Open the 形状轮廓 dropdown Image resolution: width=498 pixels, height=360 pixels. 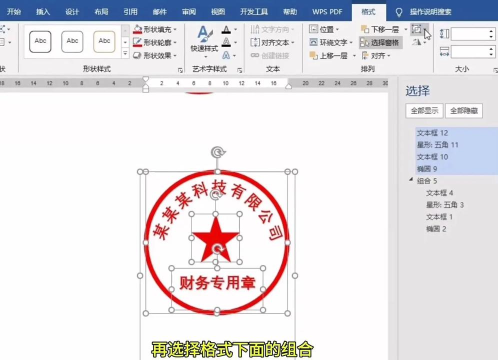pos(155,42)
